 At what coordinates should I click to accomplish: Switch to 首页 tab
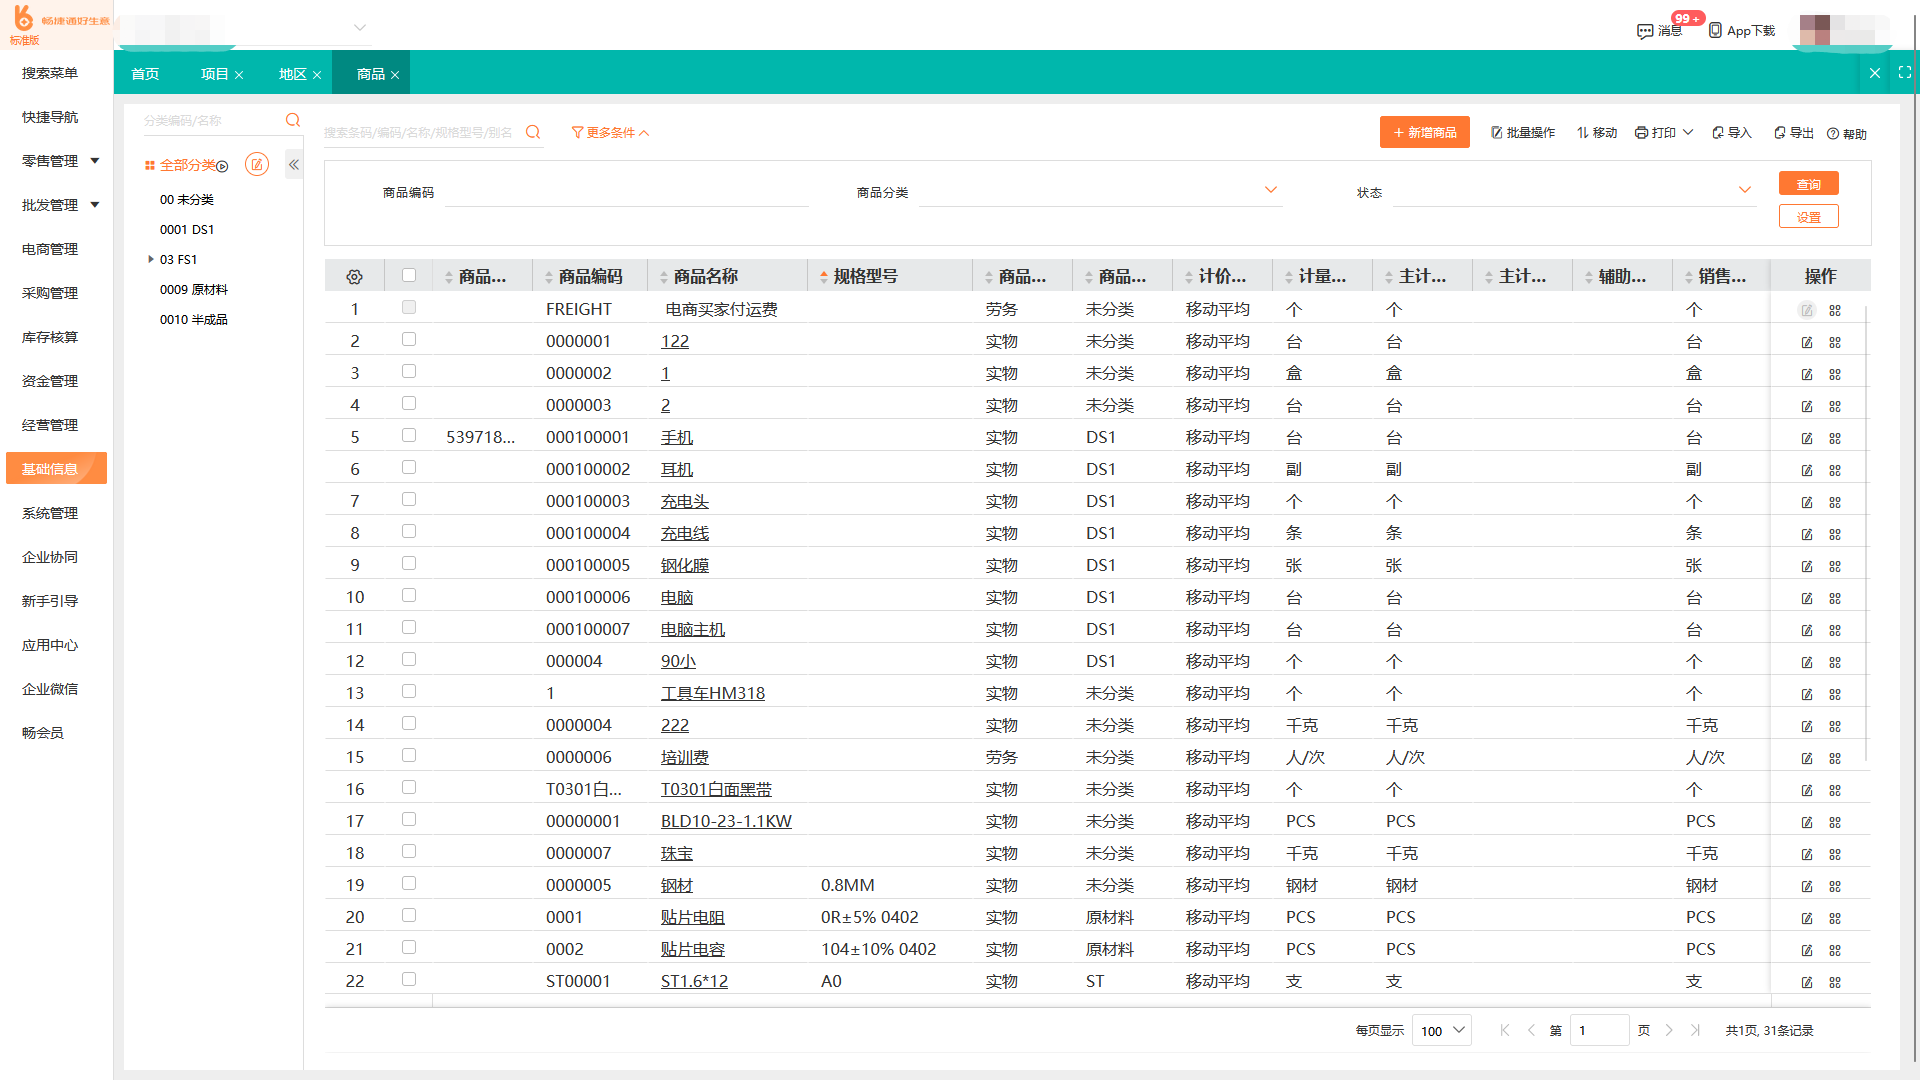pyautogui.click(x=144, y=74)
